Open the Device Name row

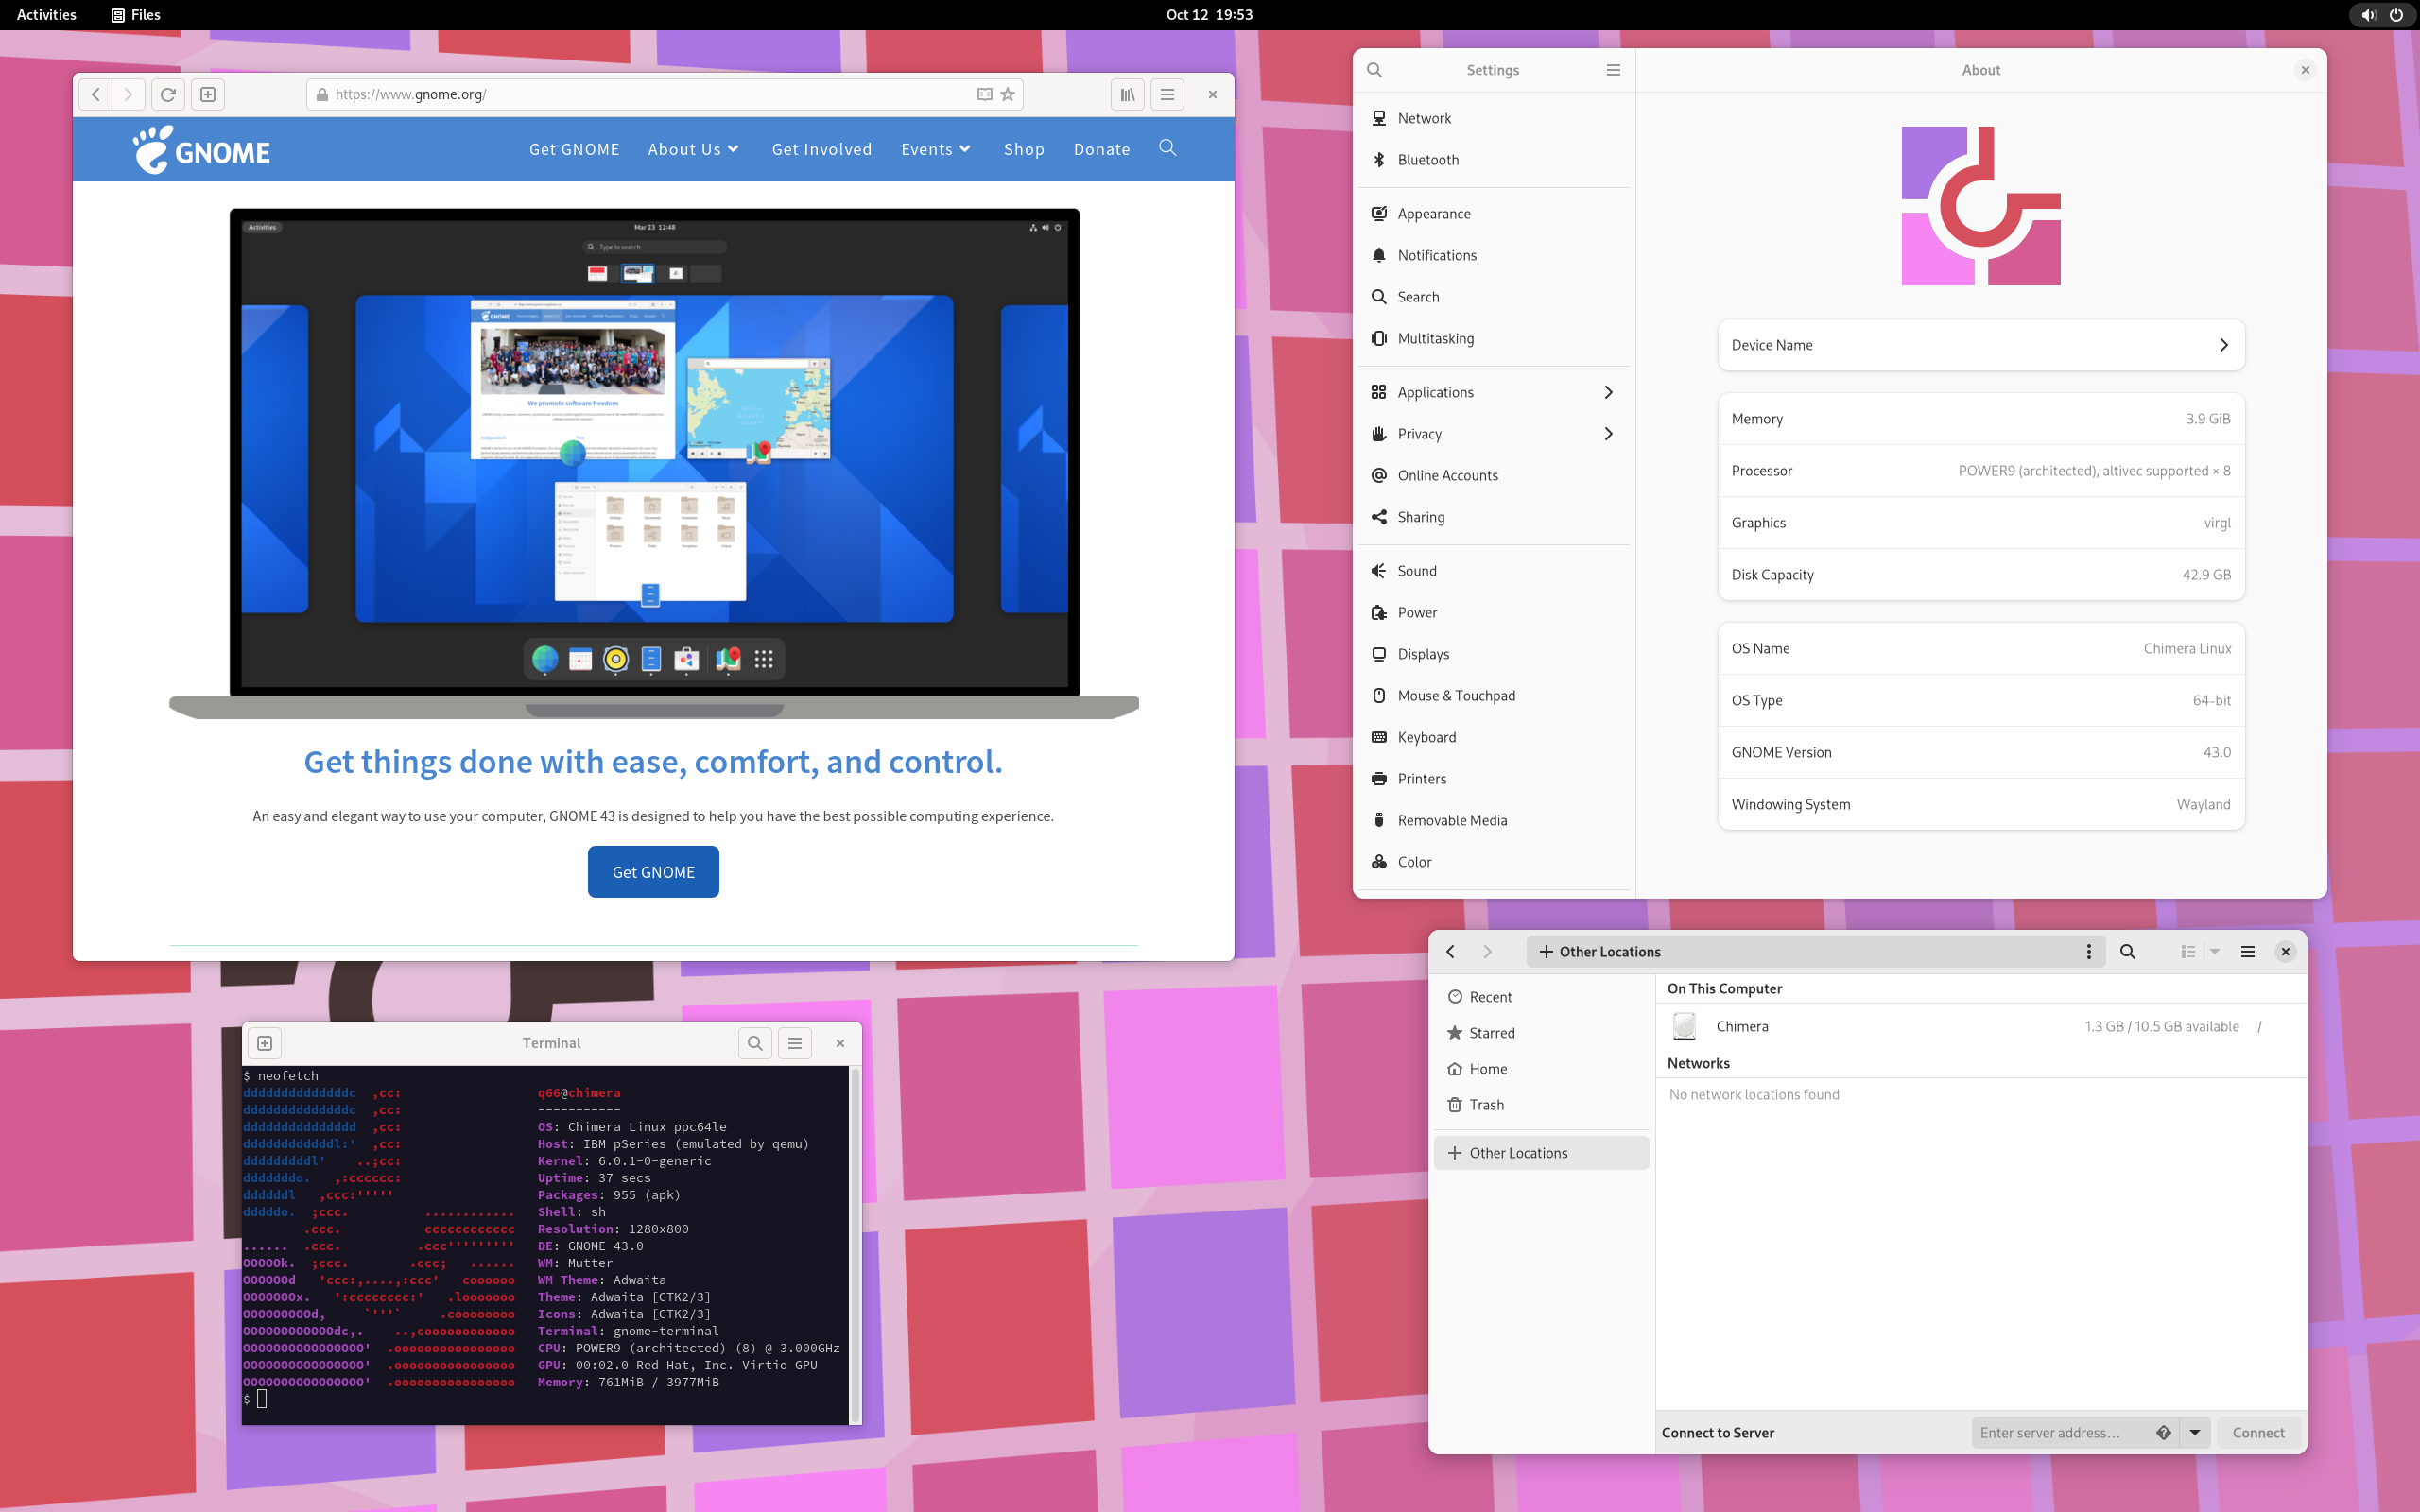tap(1980, 345)
